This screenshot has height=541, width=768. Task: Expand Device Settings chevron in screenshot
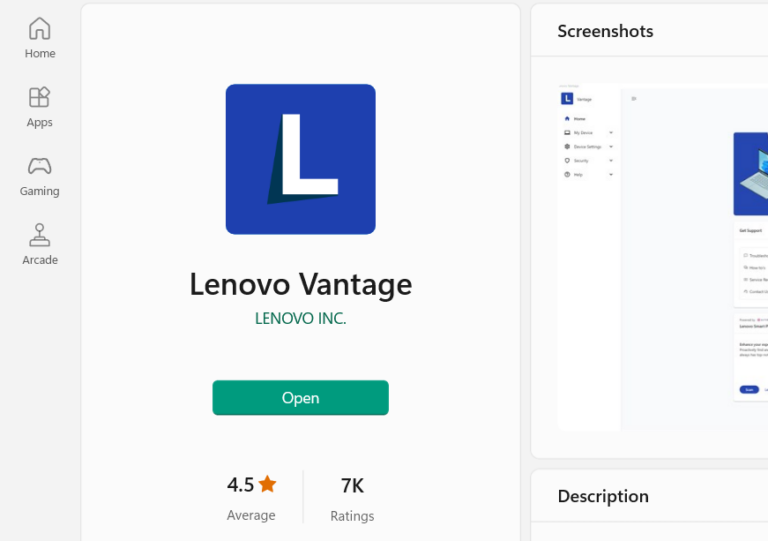tap(611, 146)
